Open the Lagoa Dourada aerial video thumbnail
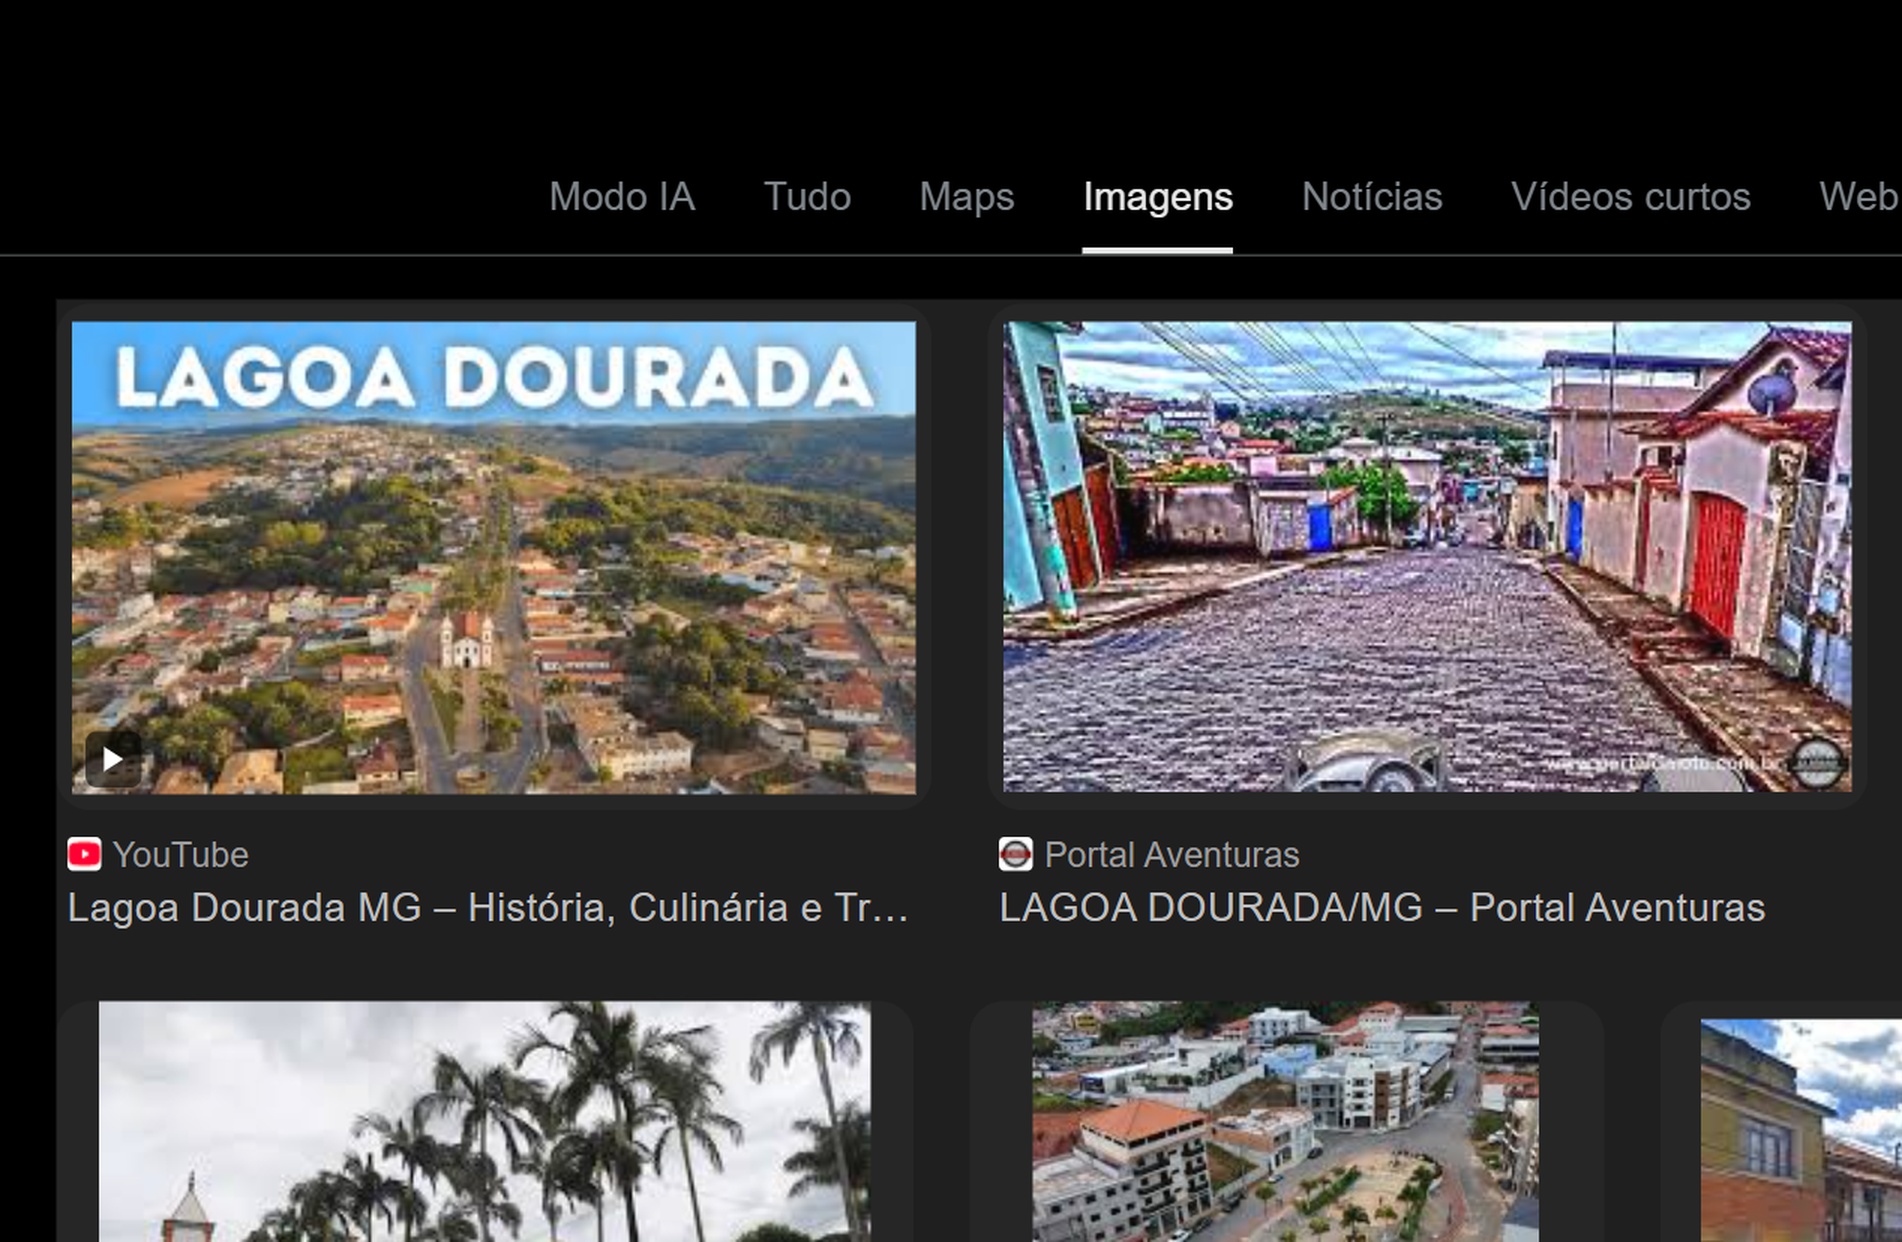Viewport: 1902px width, 1242px height. tap(493, 556)
